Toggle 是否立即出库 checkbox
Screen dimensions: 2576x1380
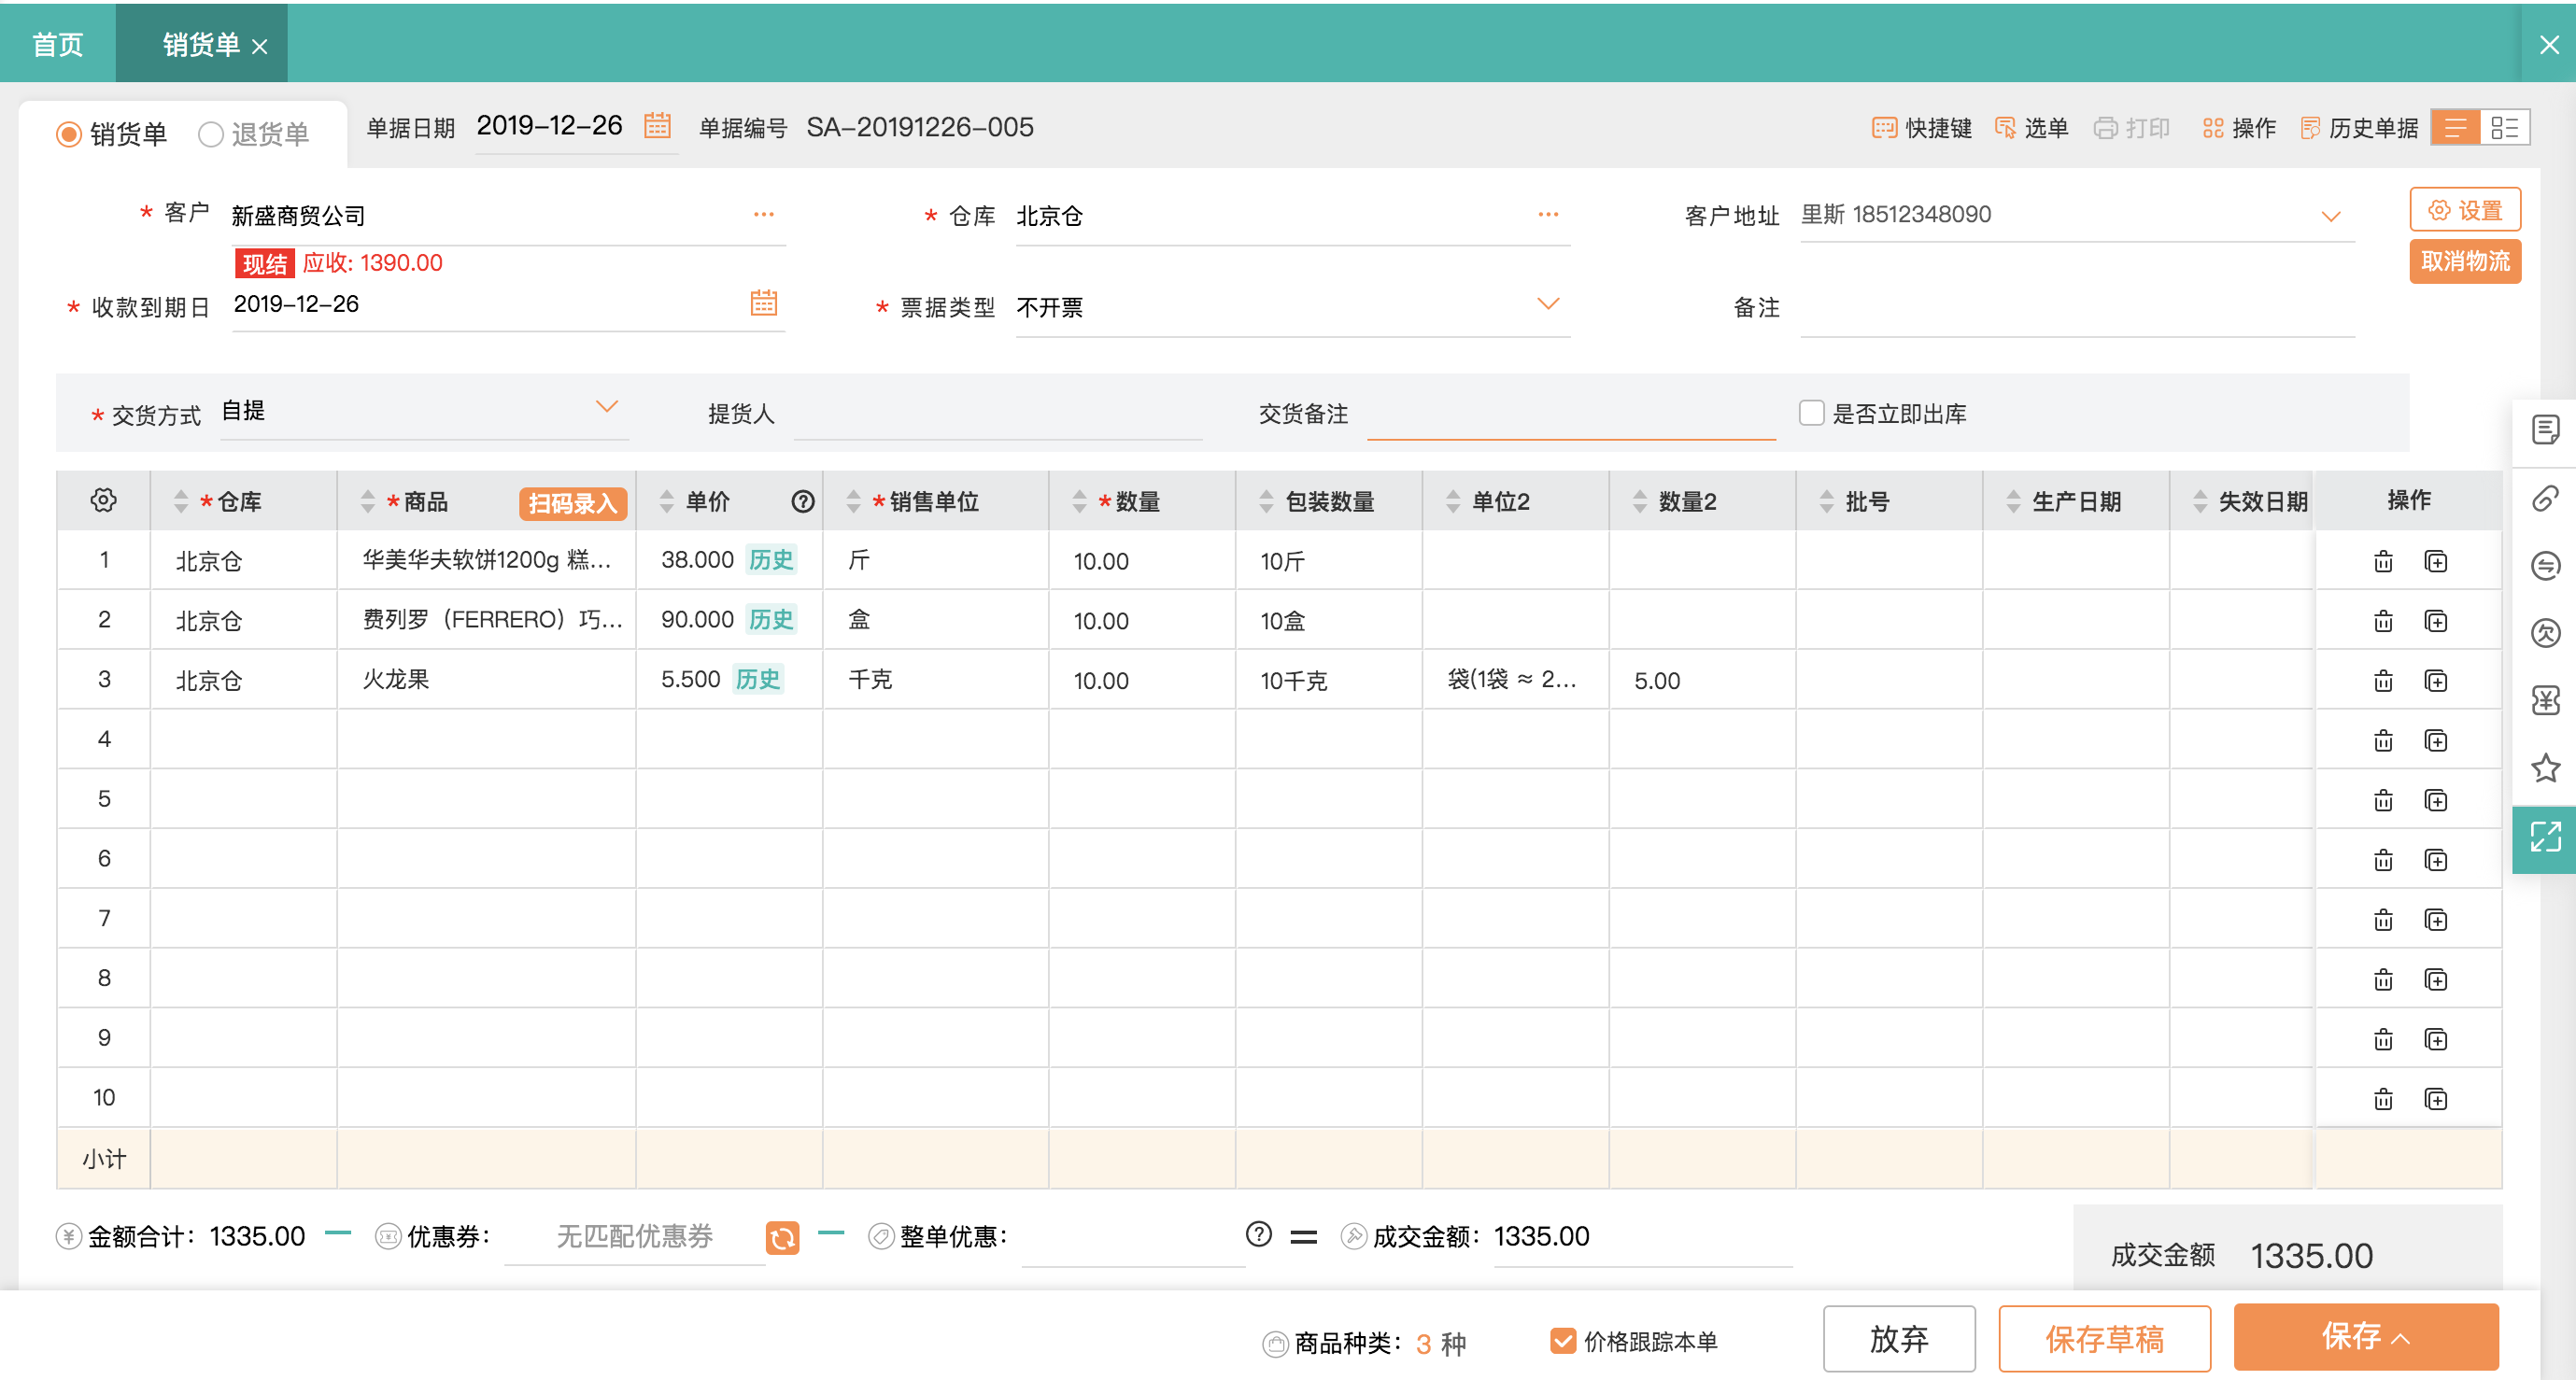1811,413
